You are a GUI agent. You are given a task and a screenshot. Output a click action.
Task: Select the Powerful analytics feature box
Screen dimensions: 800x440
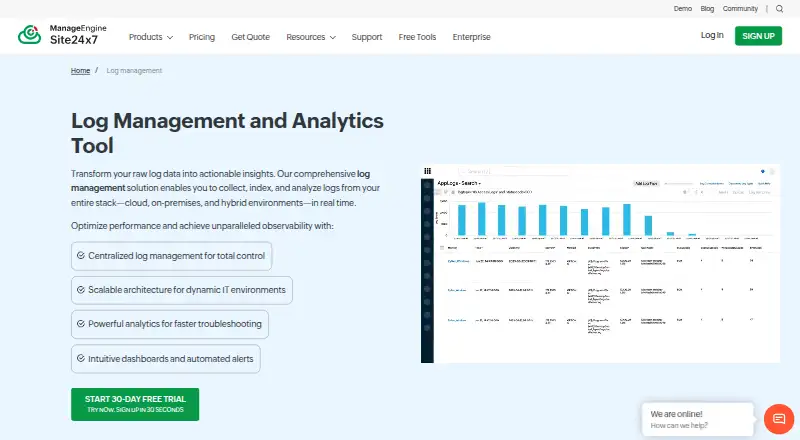pyautogui.click(x=170, y=324)
